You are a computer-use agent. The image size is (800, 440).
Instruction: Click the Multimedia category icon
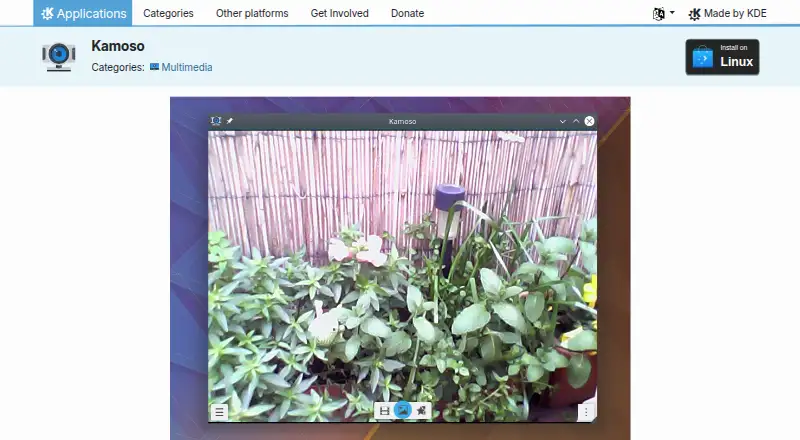click(x=154, y=67)
